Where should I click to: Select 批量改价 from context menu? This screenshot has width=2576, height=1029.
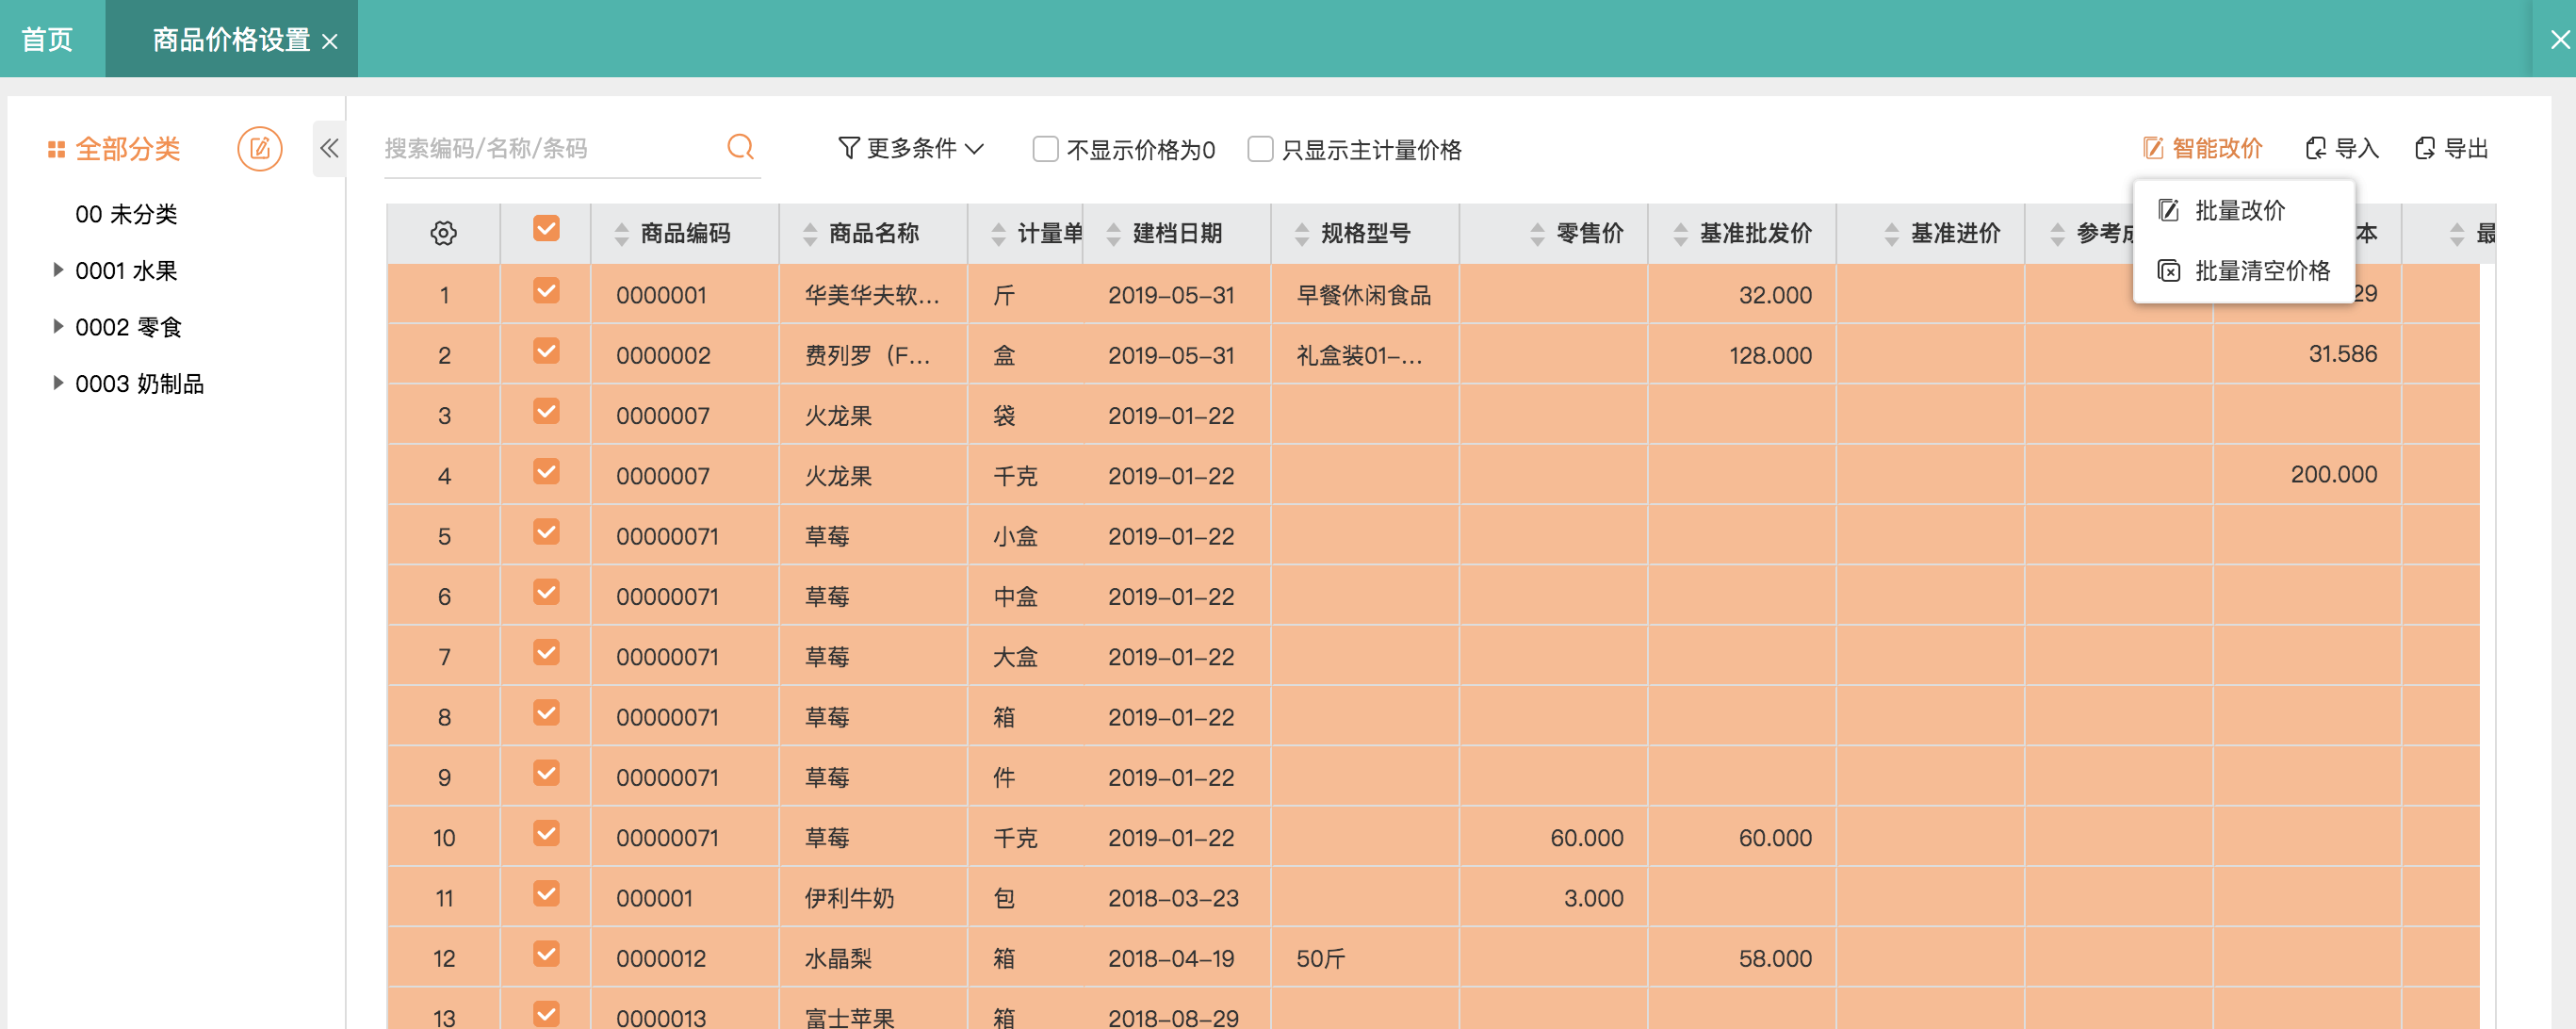(x=2238, y=209)
